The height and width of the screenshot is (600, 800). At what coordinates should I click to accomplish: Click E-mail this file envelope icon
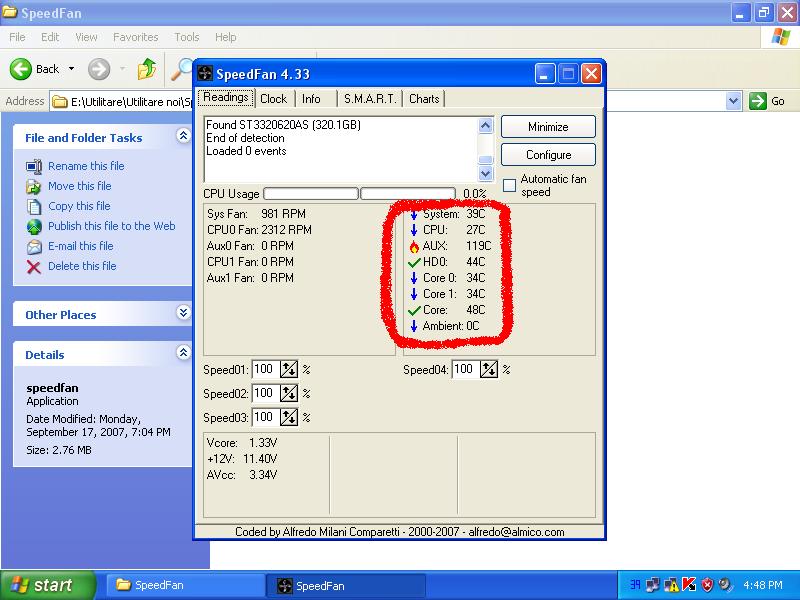35,246
